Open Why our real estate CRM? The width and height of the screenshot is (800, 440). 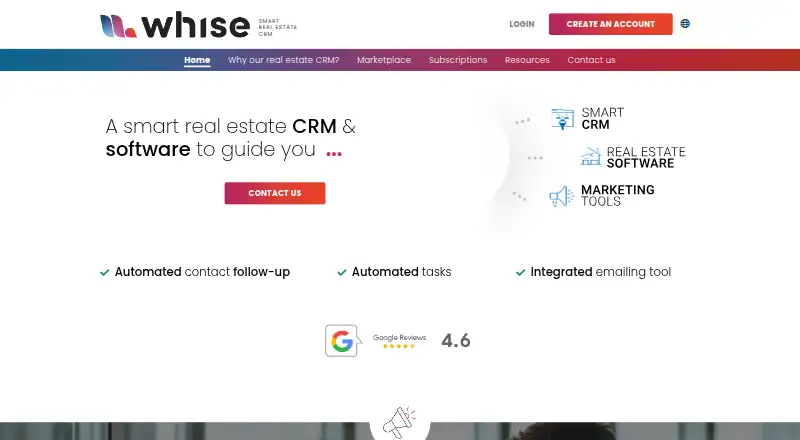pyautogui.click(x=284, y=60)
